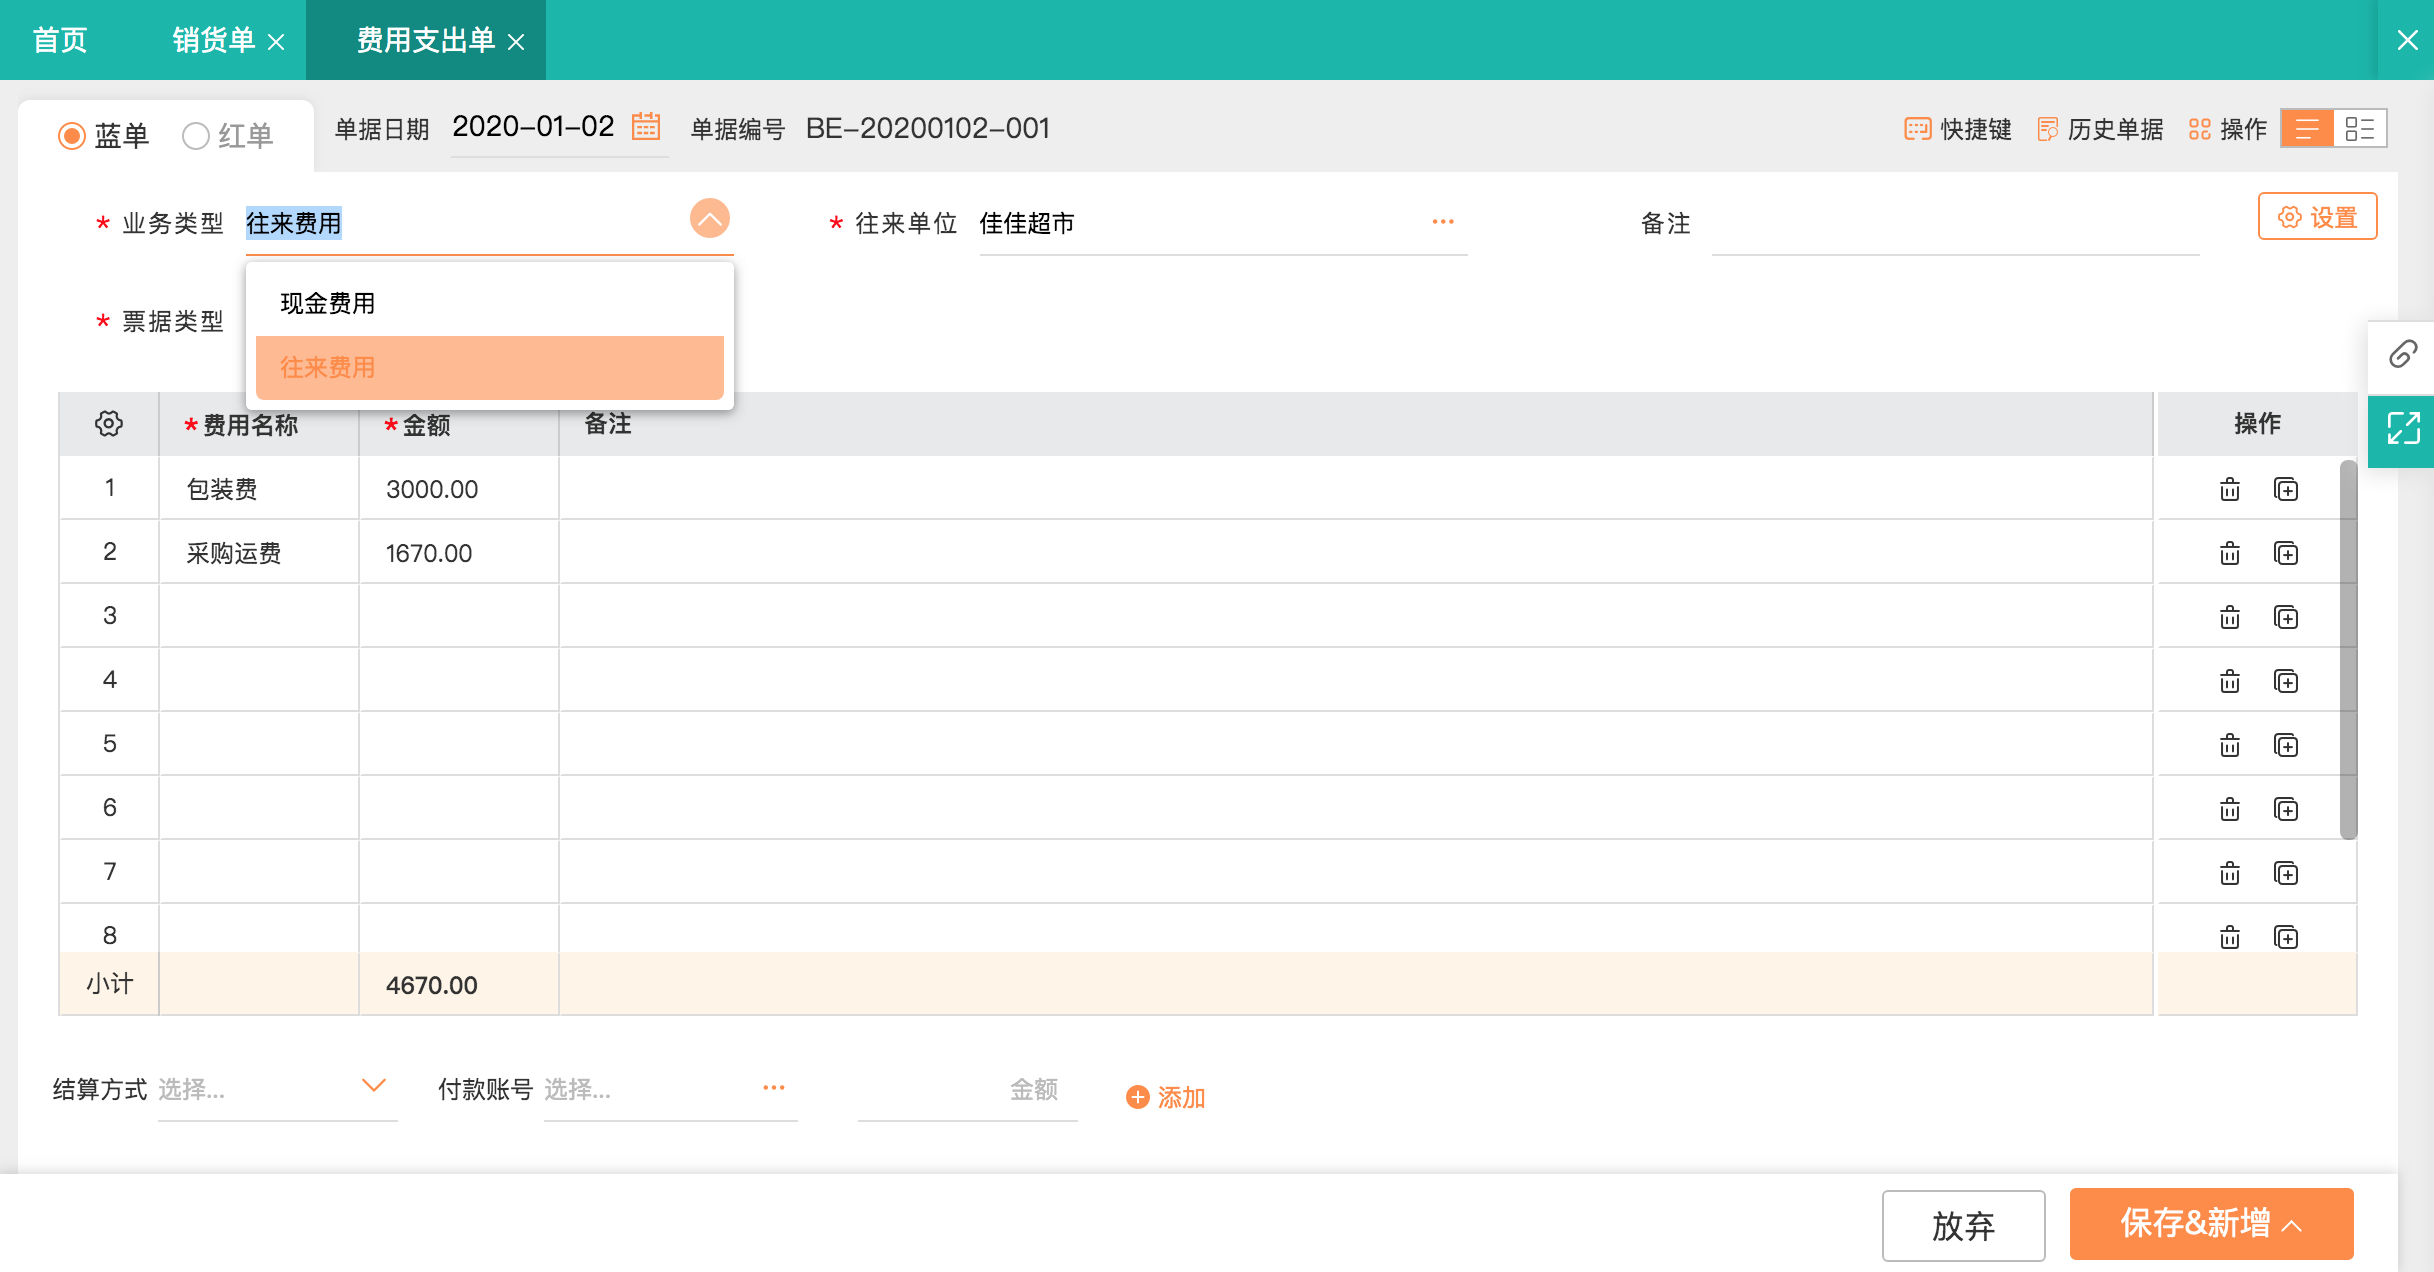Image resolution: width=2434 pixels, height=1272 pixels.
Task: Click the copy icon on row 2
Action: pyautogui.click(x=2286, y=552)
